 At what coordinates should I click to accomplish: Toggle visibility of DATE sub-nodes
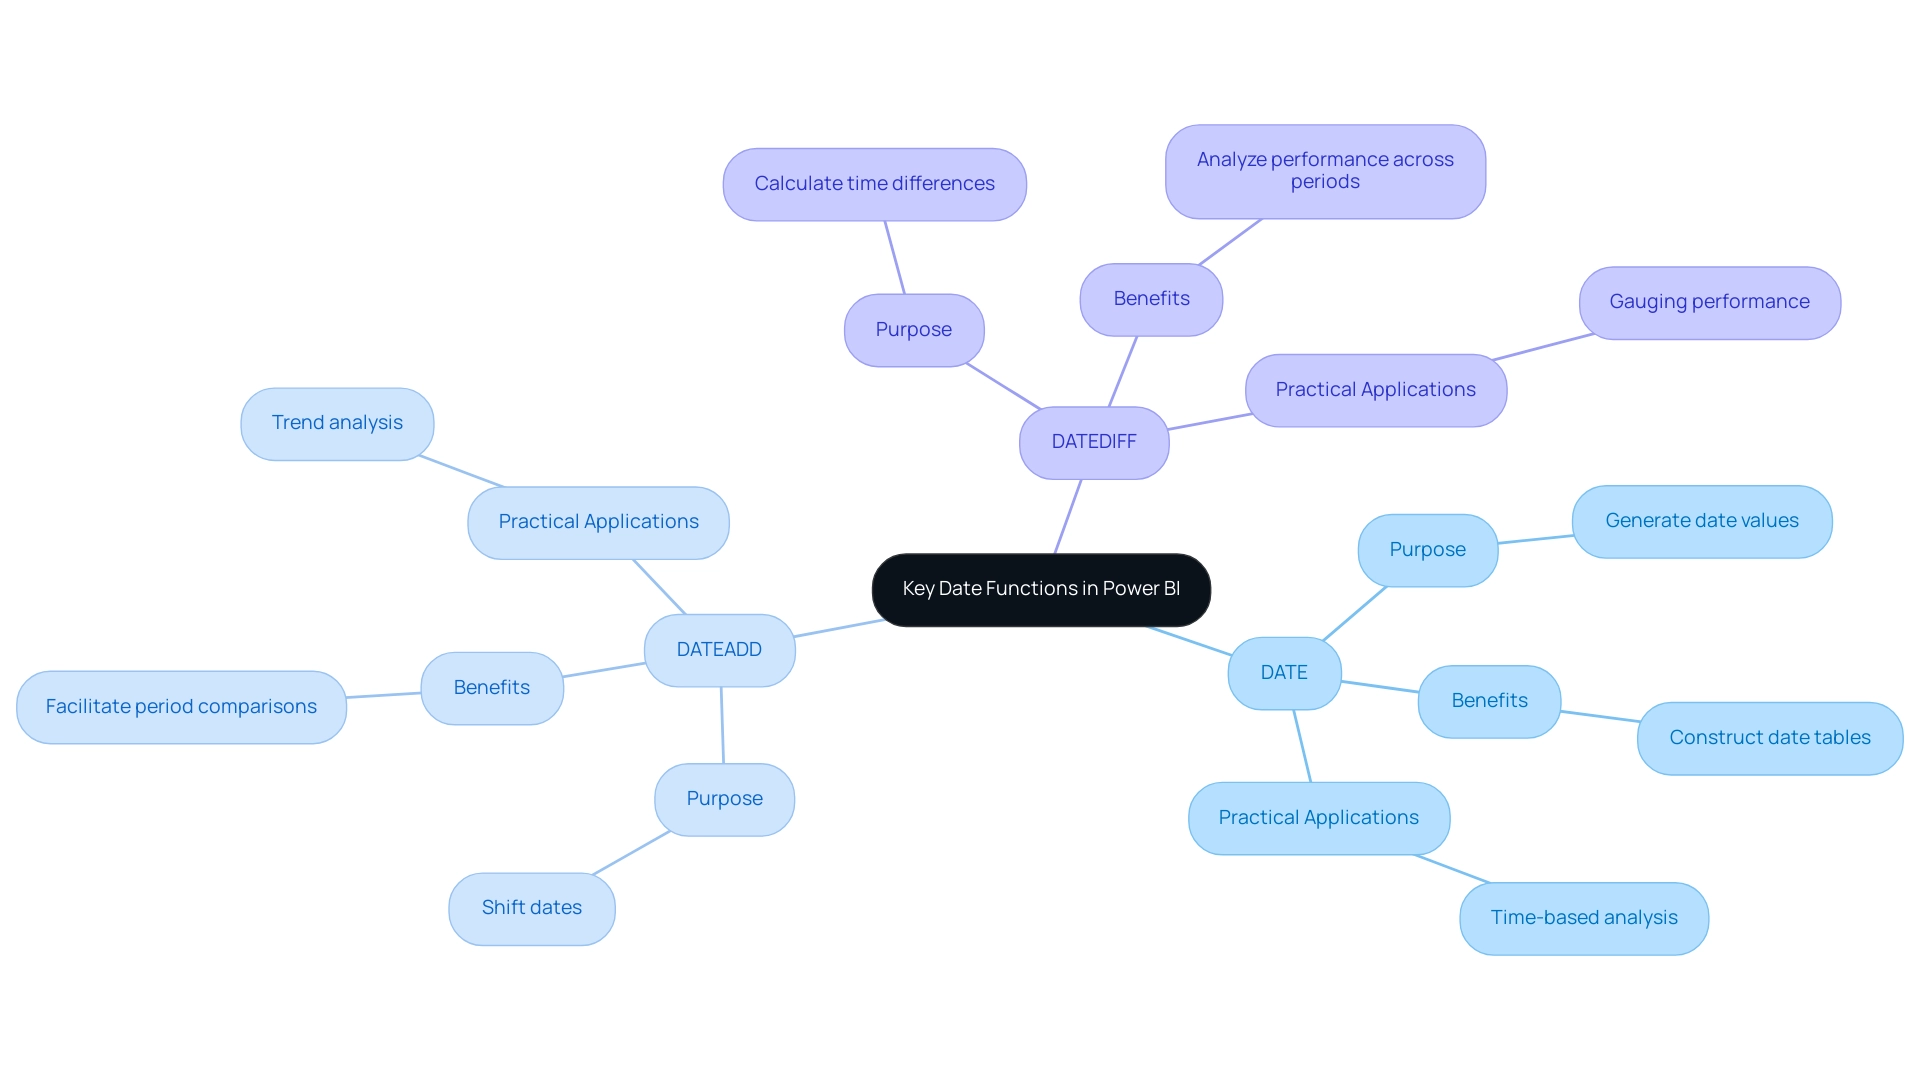click(1286, 673)
